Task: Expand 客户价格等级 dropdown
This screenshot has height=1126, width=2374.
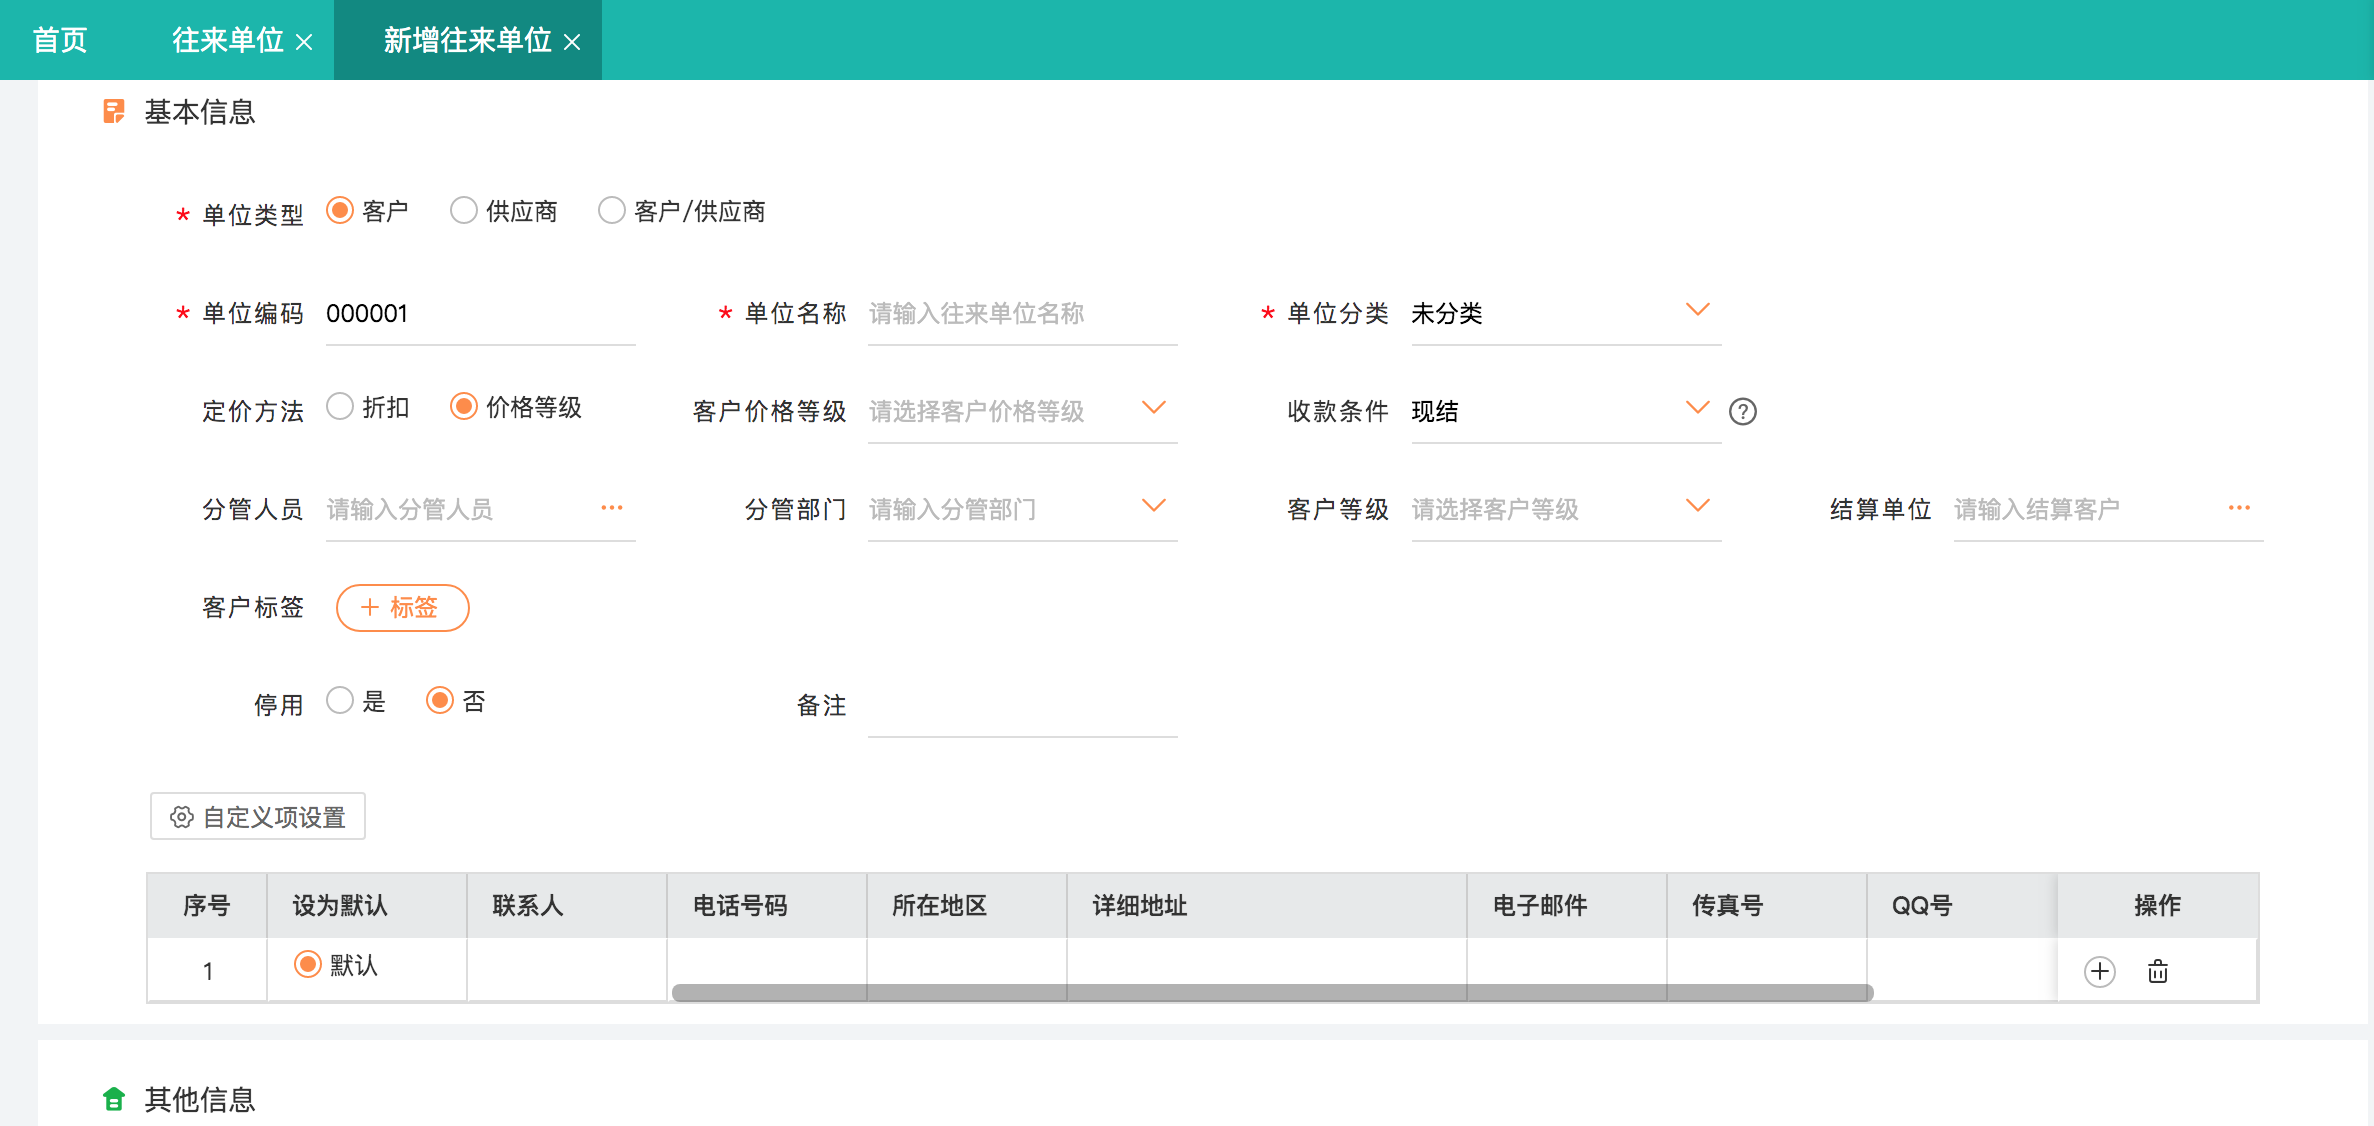Action: click(x=1154, y=410)
